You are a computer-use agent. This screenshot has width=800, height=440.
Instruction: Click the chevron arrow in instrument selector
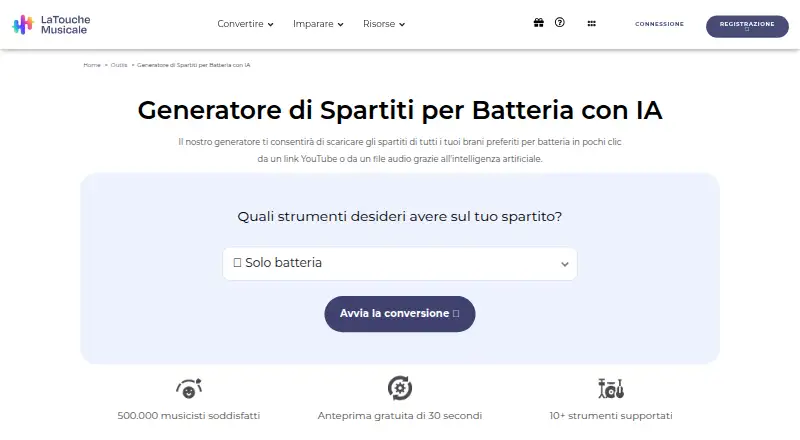tap(565, 264)
